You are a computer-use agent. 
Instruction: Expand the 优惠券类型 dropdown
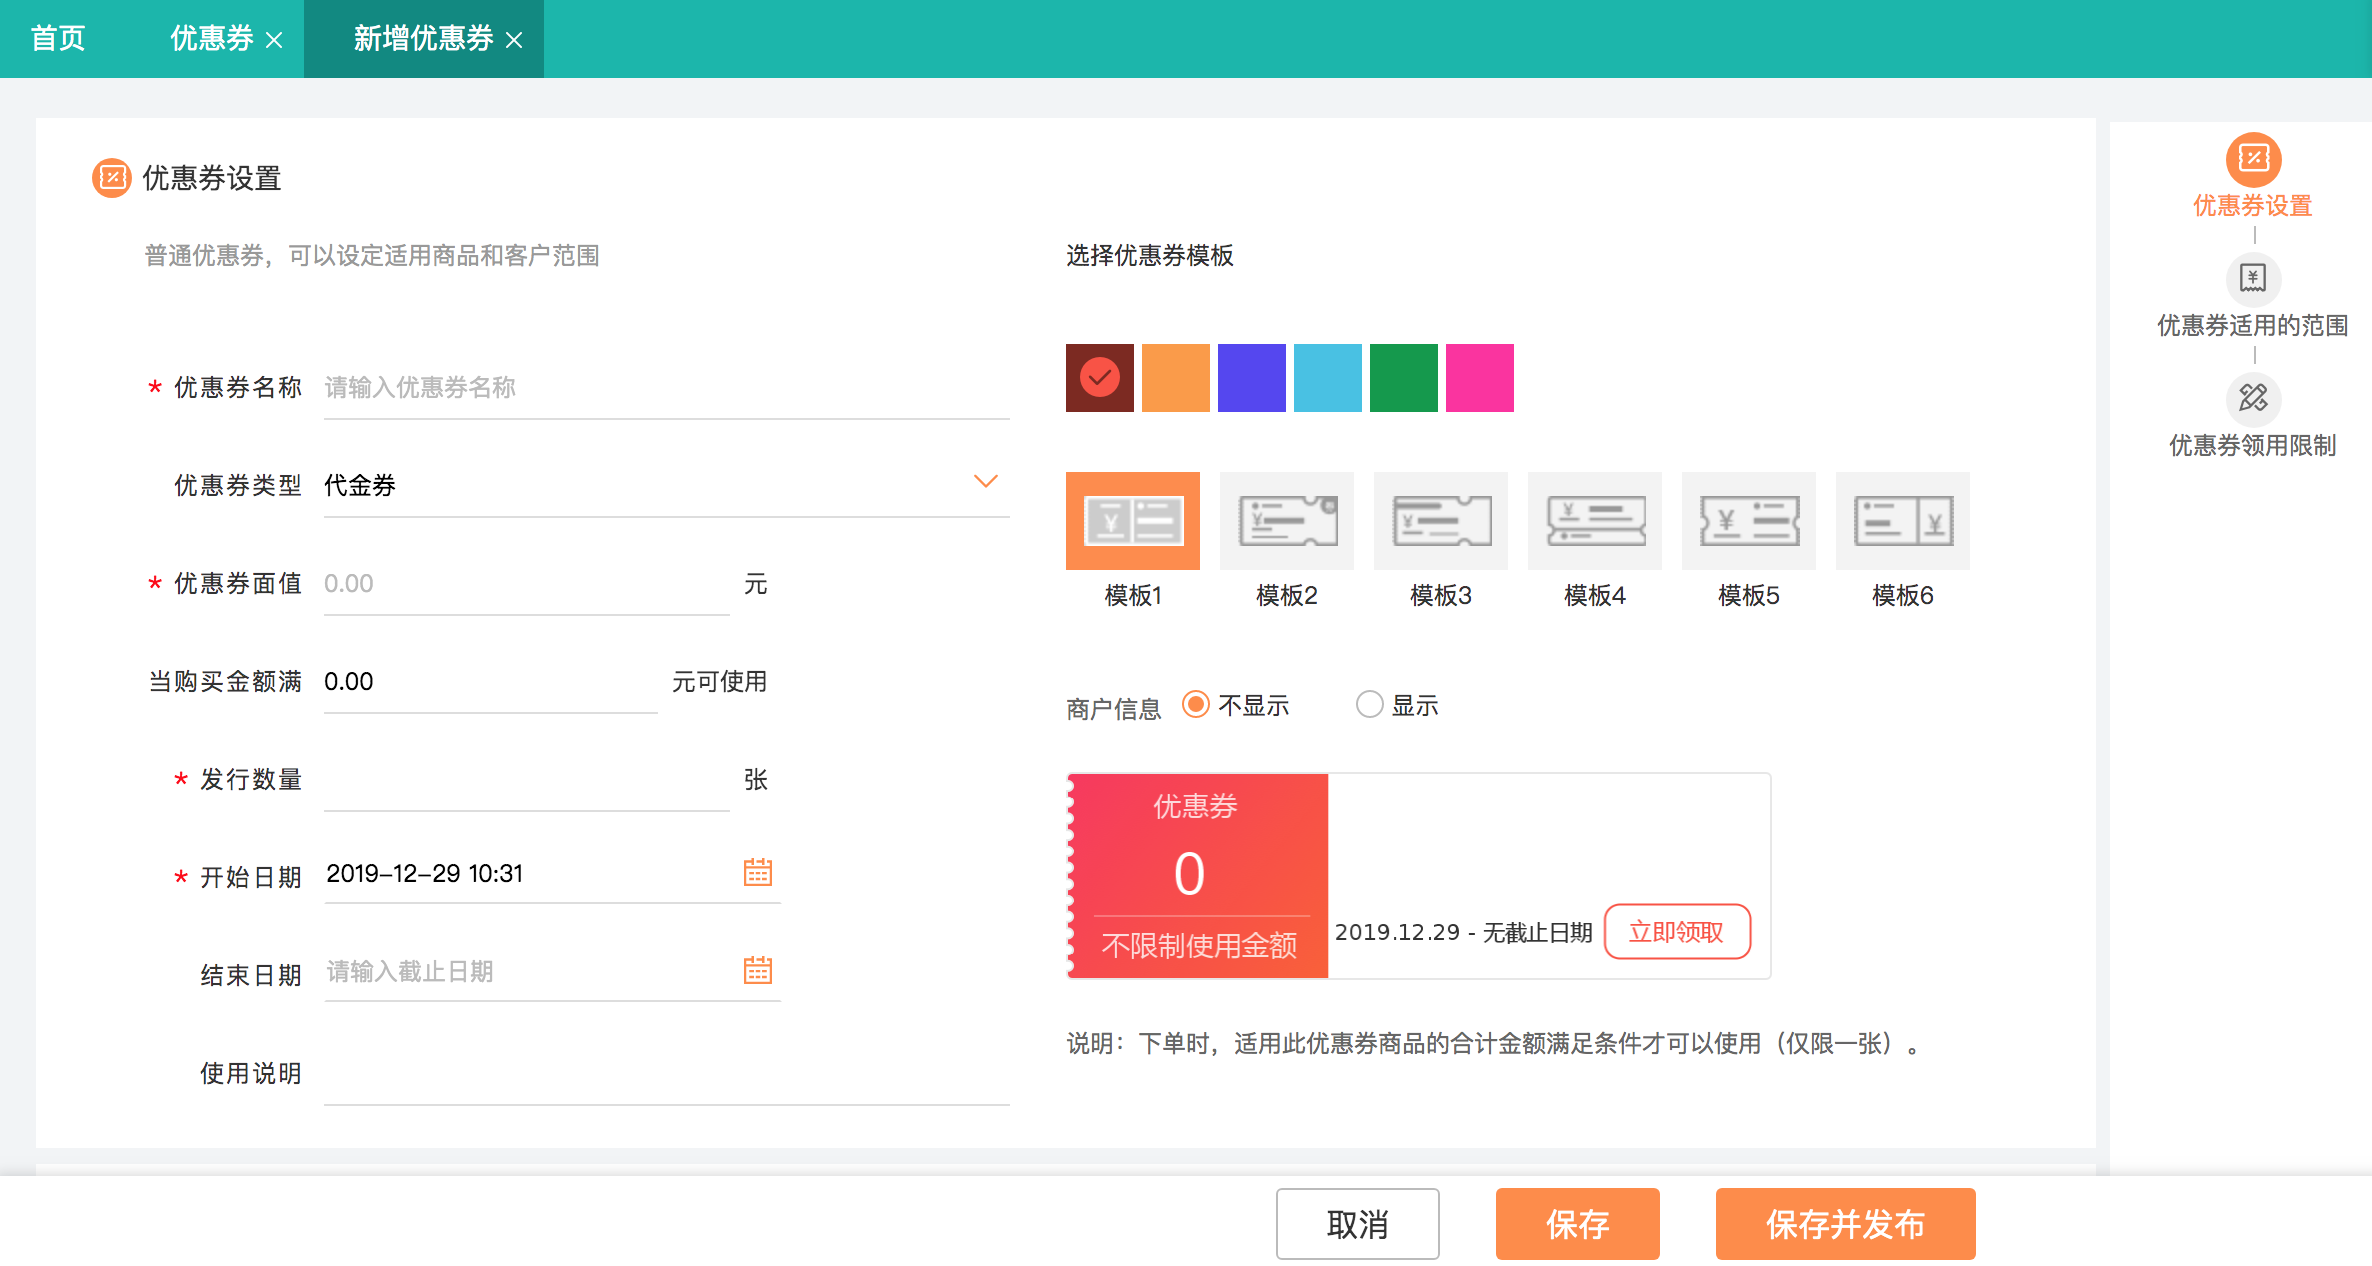(x=987, y=485)
